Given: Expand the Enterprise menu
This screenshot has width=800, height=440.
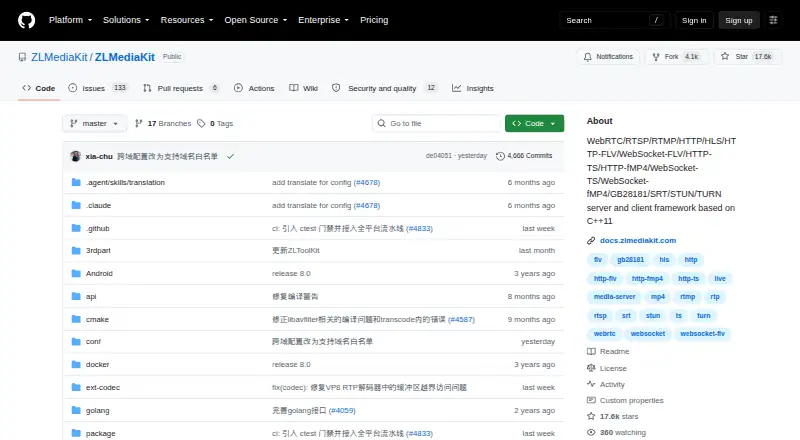Looking at the screenshot, I should [x=323, y=20].
